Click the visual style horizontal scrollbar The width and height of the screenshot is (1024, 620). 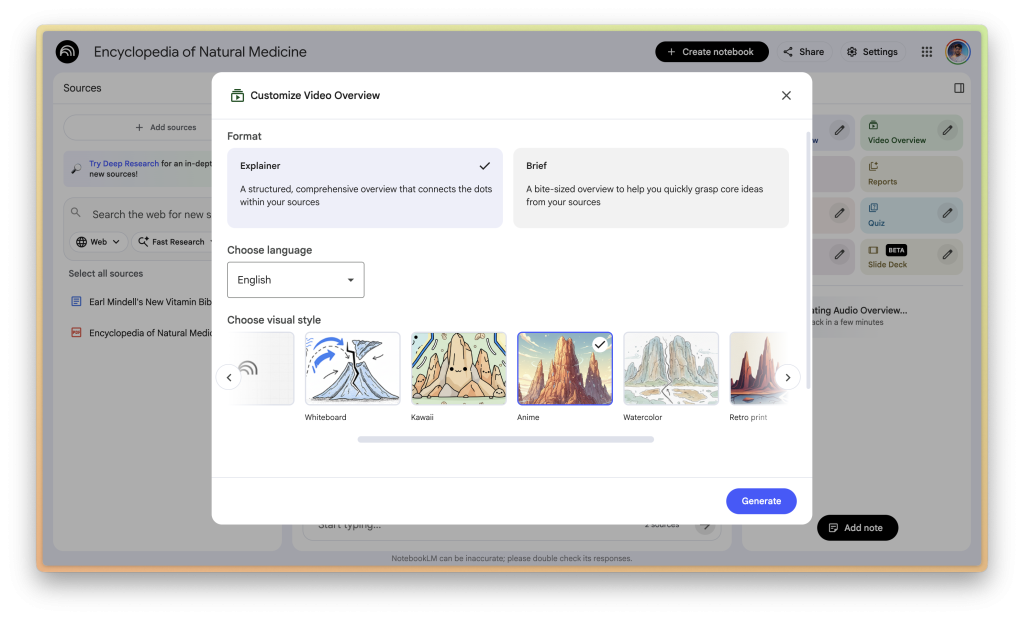[x=505, y=439]
